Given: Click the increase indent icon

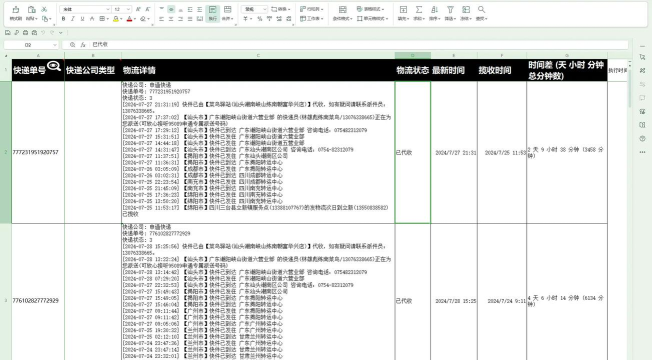Looking at the screenshot, I should click(200, 9).
